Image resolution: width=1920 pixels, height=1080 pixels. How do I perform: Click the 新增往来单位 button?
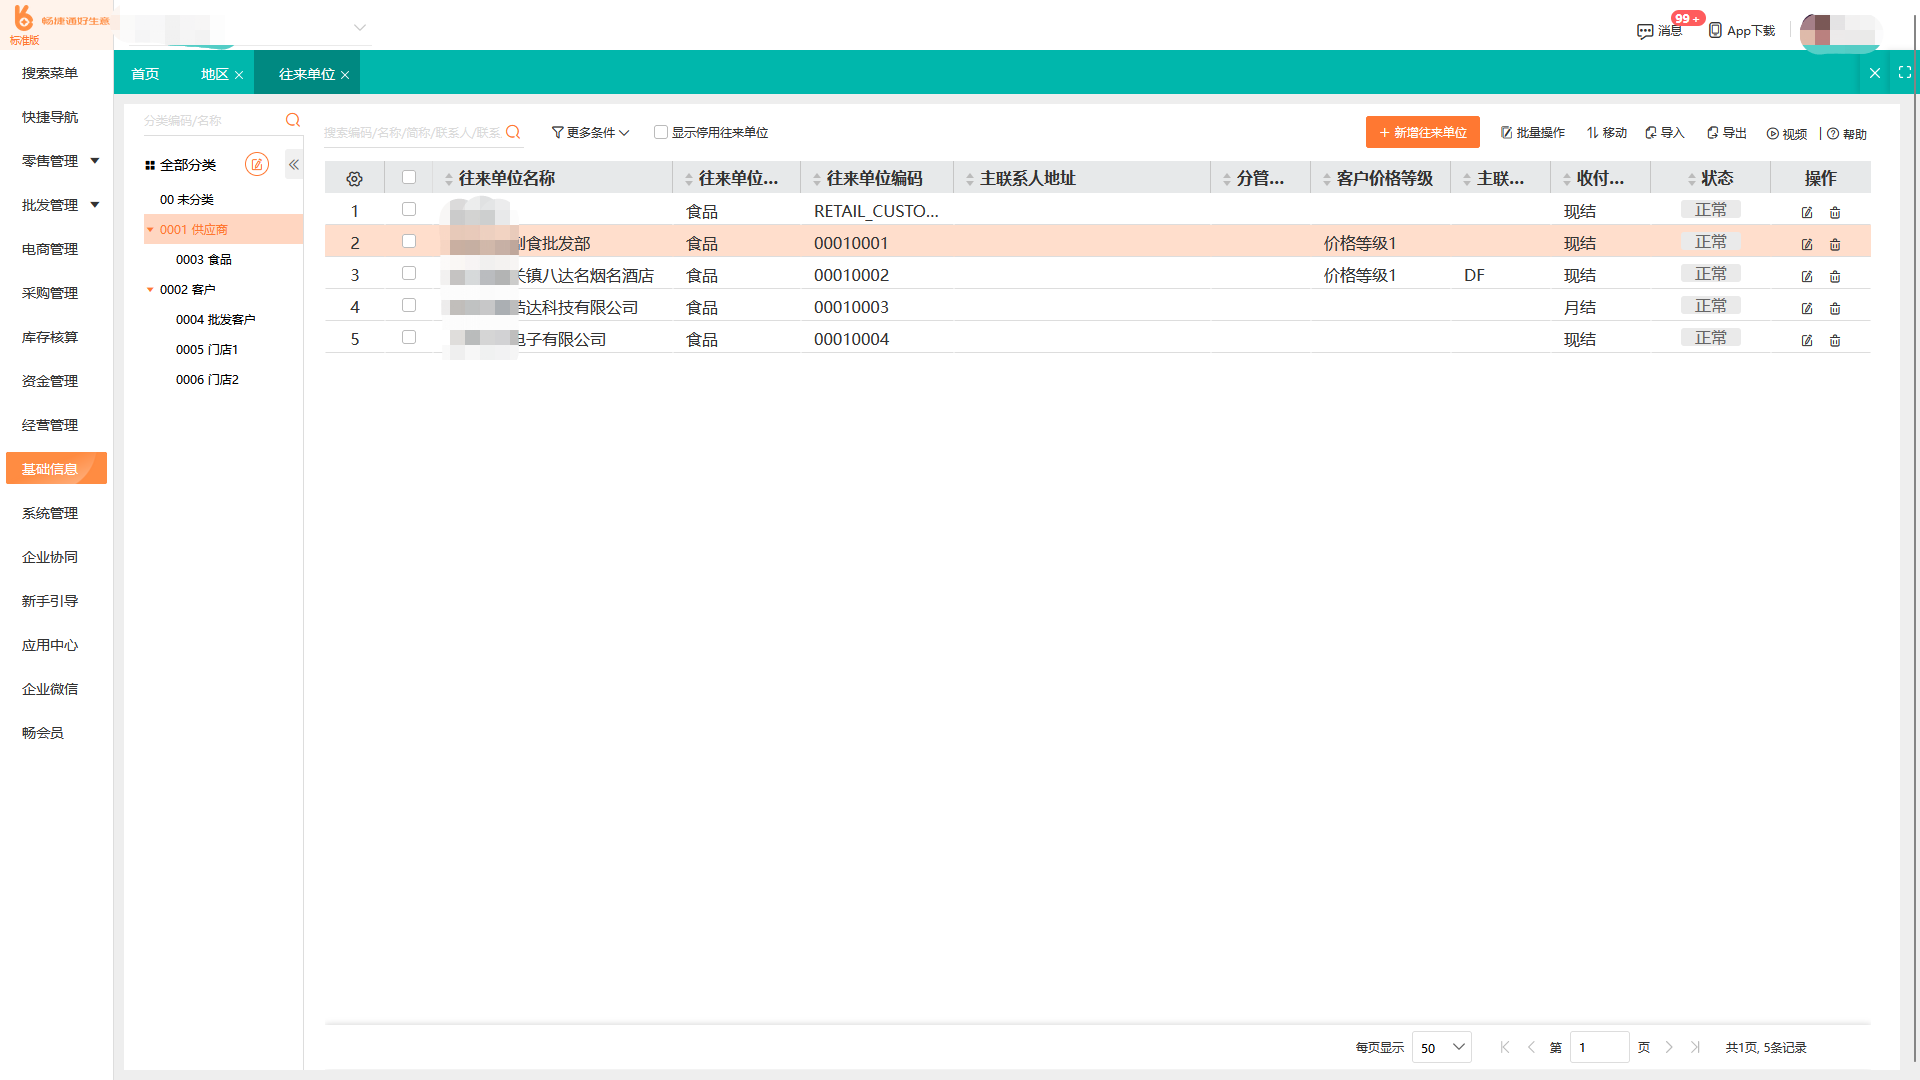click(x=1424, y=131)
